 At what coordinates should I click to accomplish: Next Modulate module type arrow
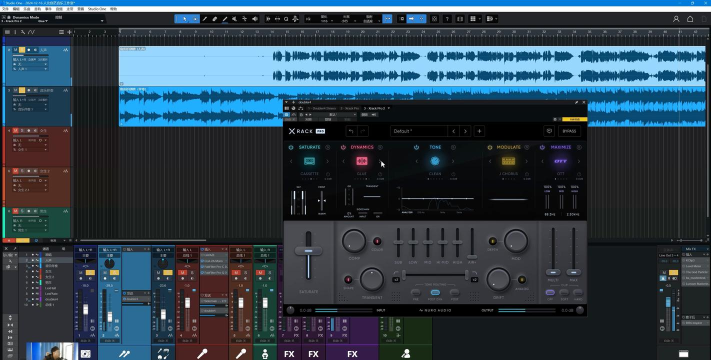click(x=526, y=161)
